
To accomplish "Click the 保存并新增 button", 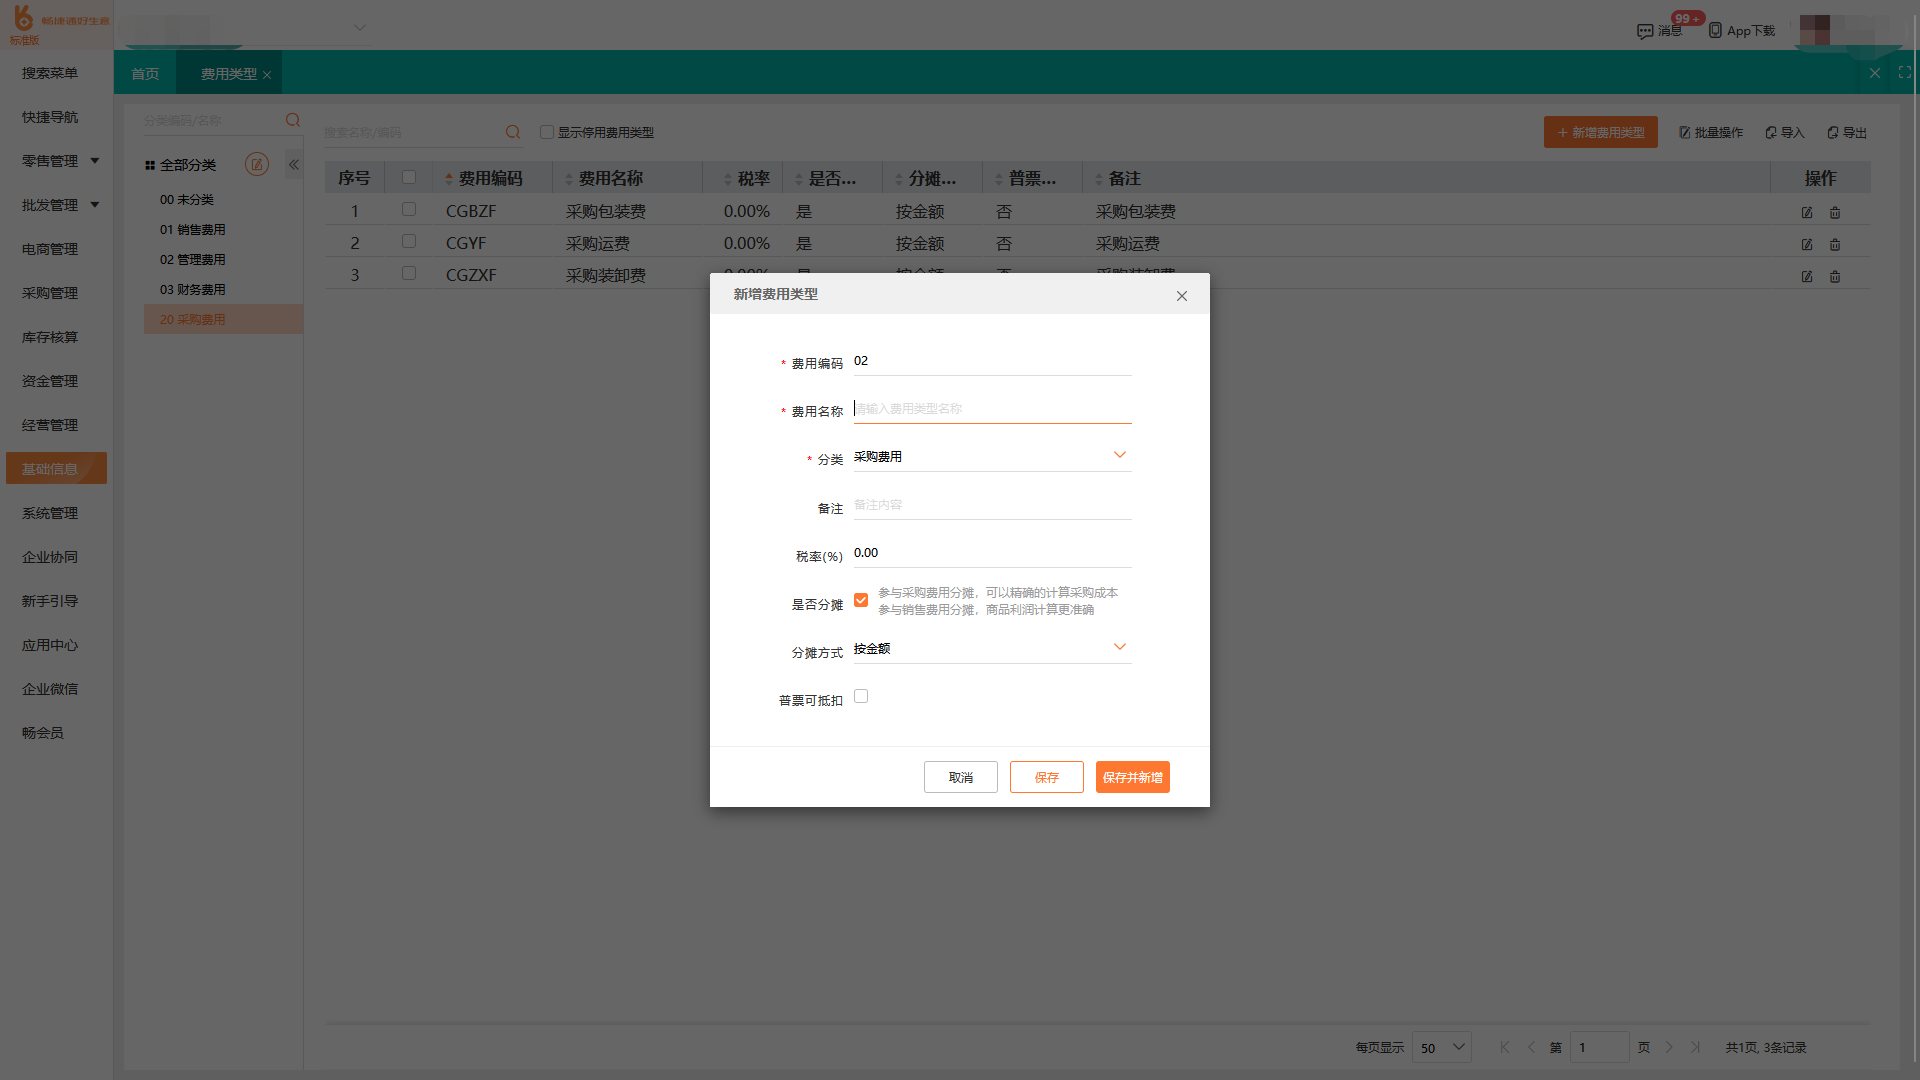I will 1130,777.
